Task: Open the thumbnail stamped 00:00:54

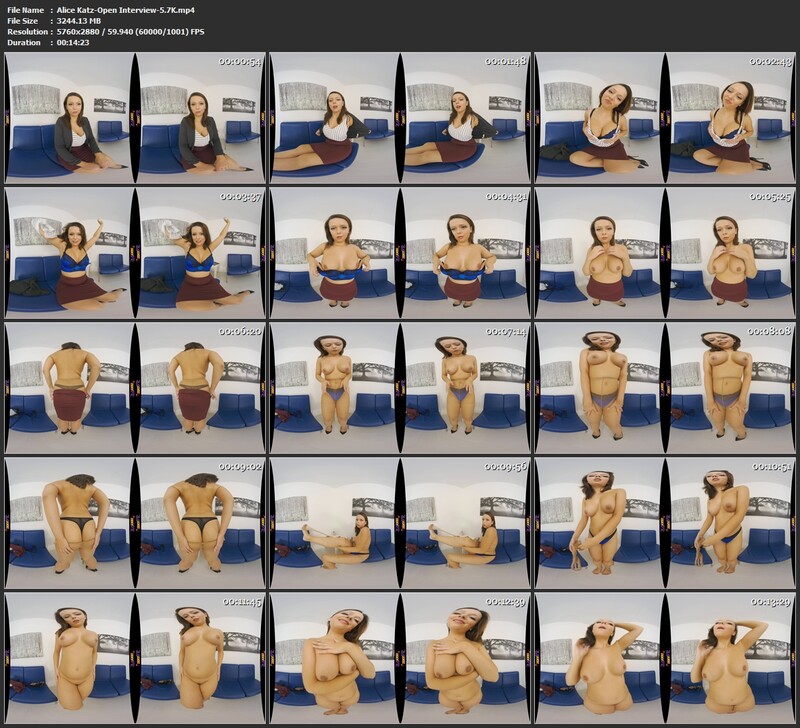Action: (134, 115)
